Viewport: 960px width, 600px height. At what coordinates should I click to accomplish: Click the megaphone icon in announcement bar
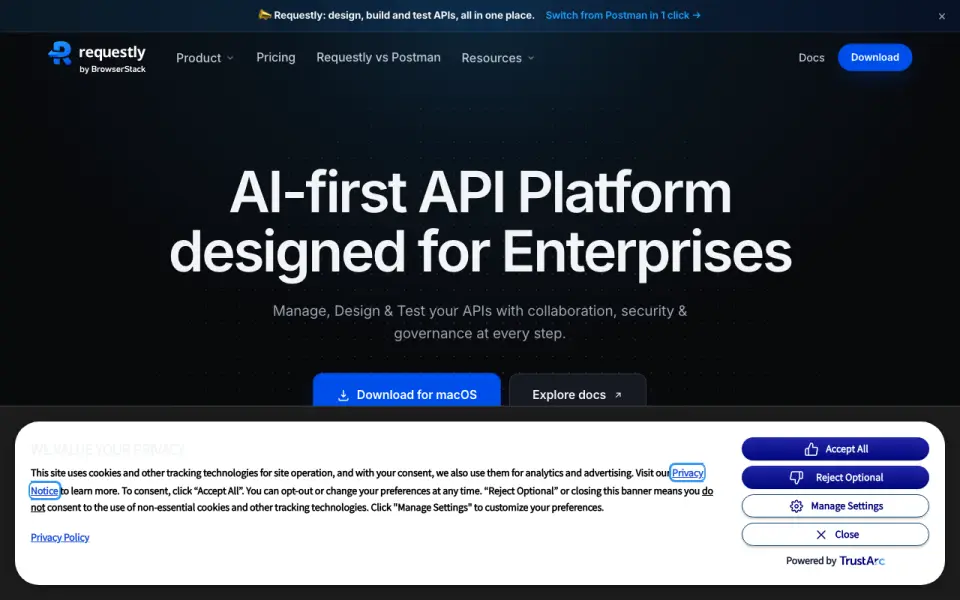tap(264, 15)
